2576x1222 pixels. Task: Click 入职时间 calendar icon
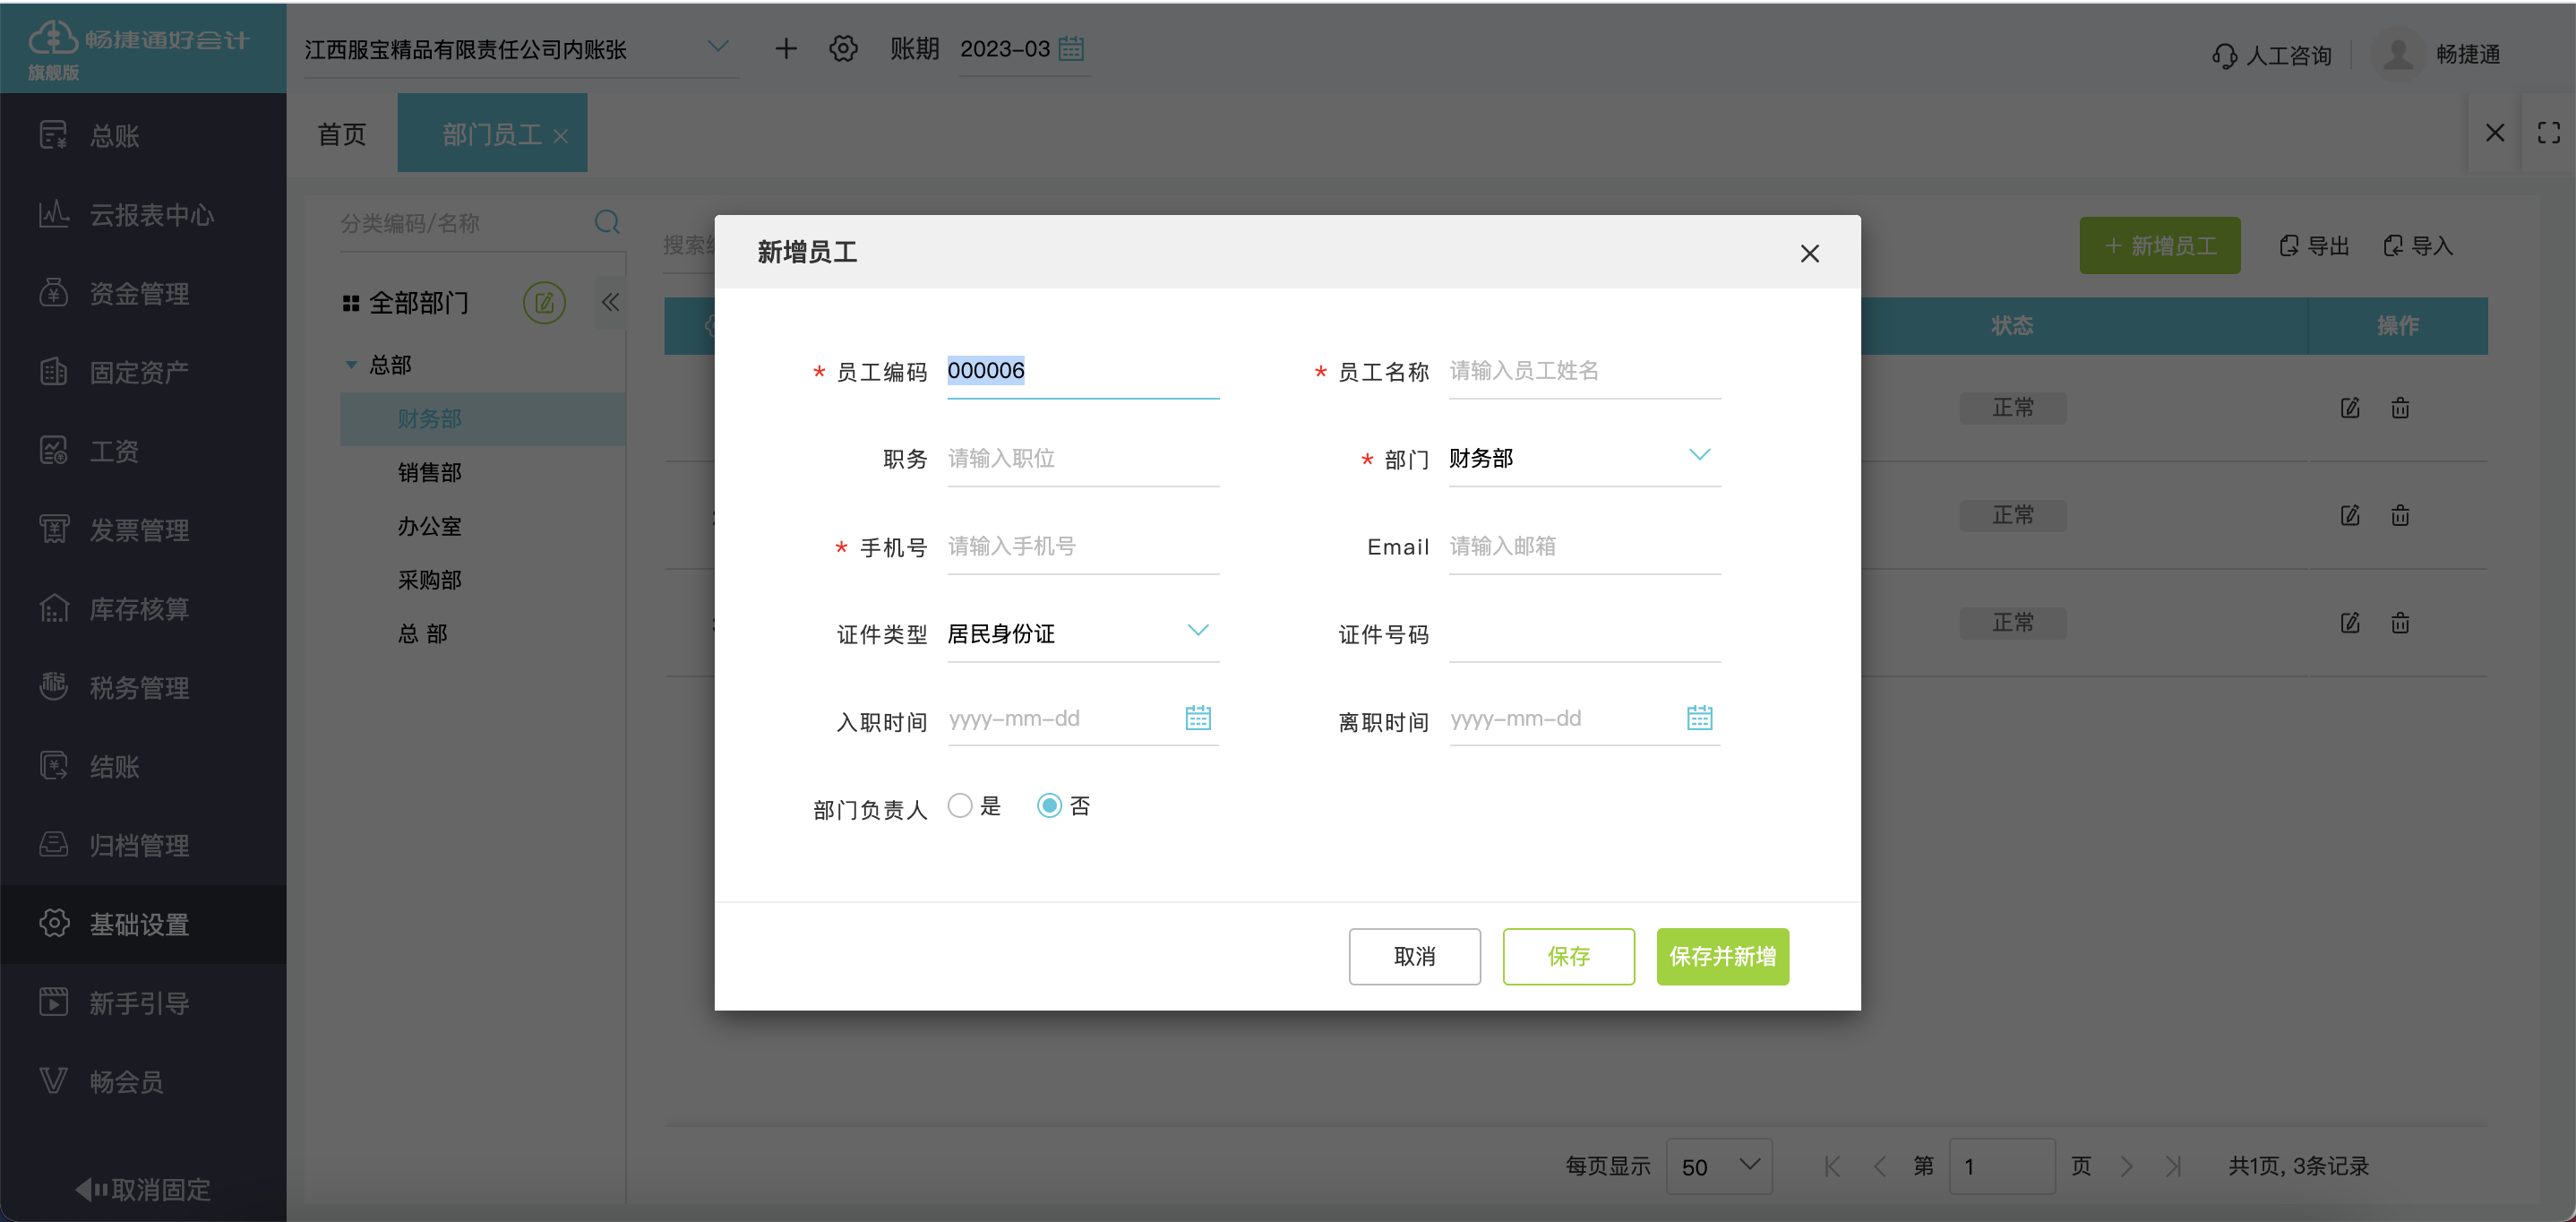click(1201, 718)
